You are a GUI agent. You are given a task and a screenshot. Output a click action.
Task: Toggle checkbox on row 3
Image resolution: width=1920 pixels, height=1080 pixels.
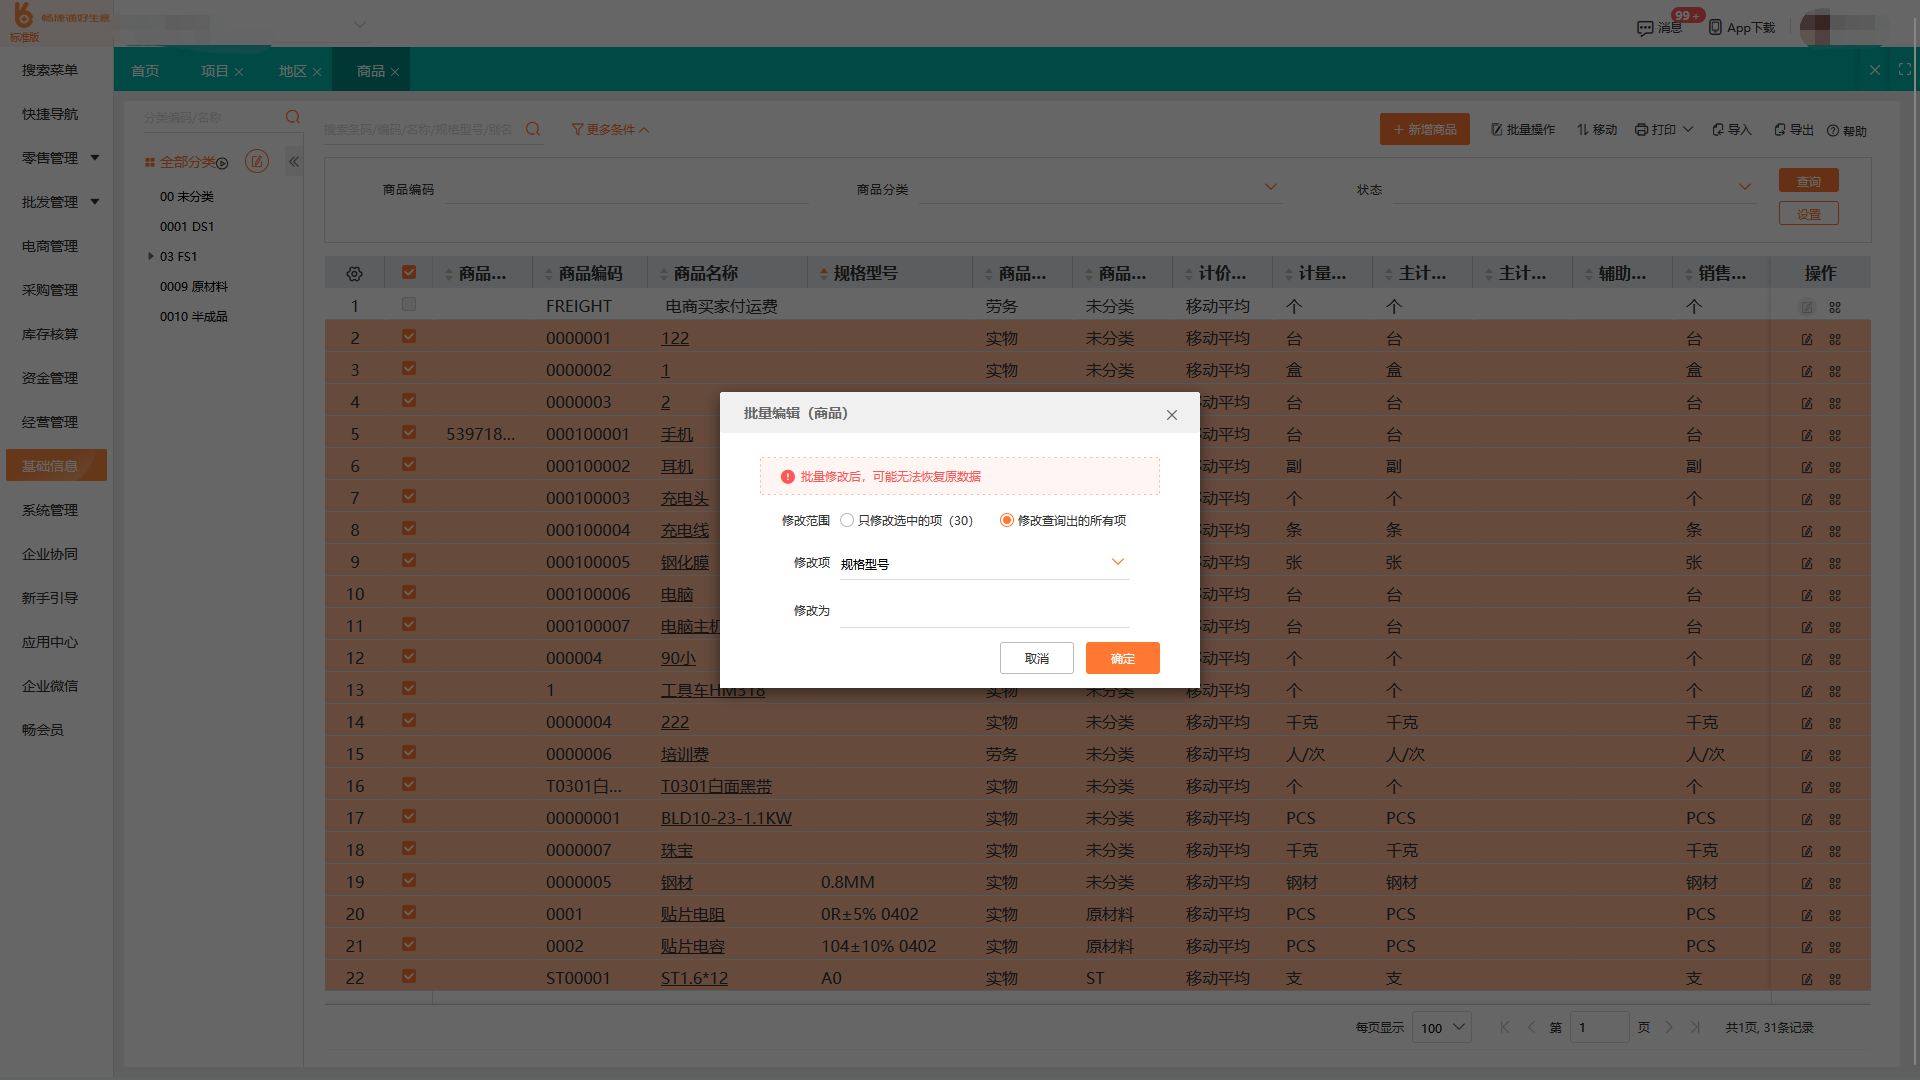pos(409,369)
